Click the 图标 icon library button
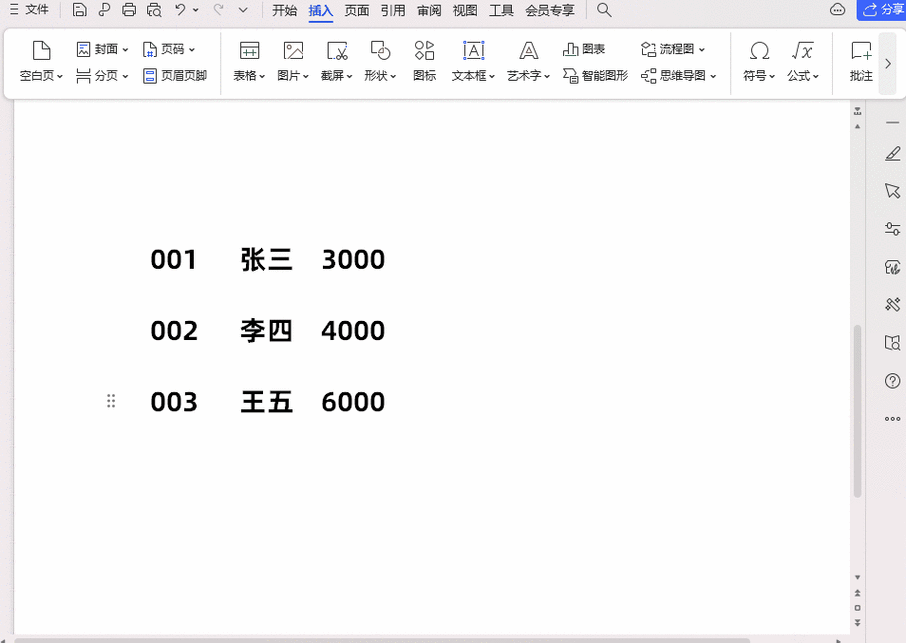The image size is (906, 643). coord(424,61)
